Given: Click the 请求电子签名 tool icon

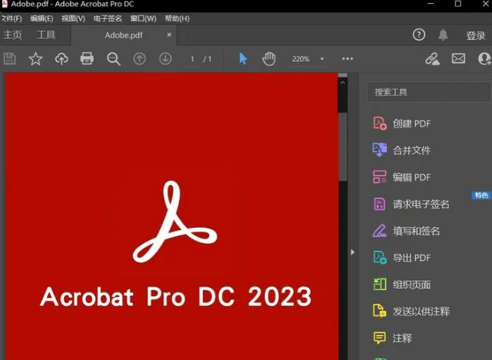Looking at the screenshot, I should (x=380, y=204).
